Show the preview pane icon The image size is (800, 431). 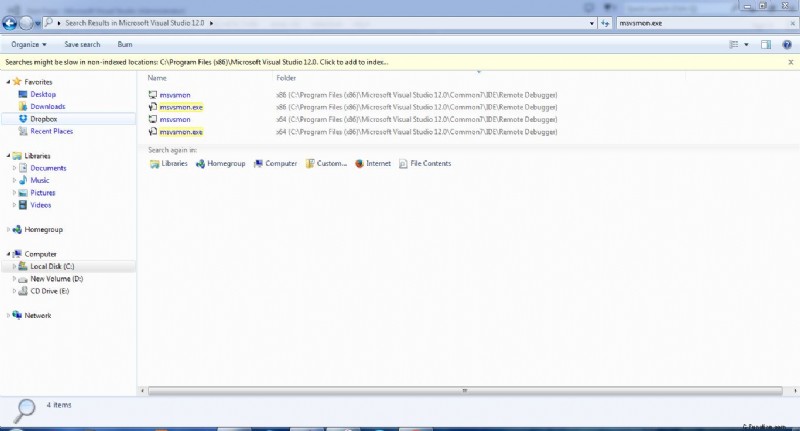pos(766,44)
